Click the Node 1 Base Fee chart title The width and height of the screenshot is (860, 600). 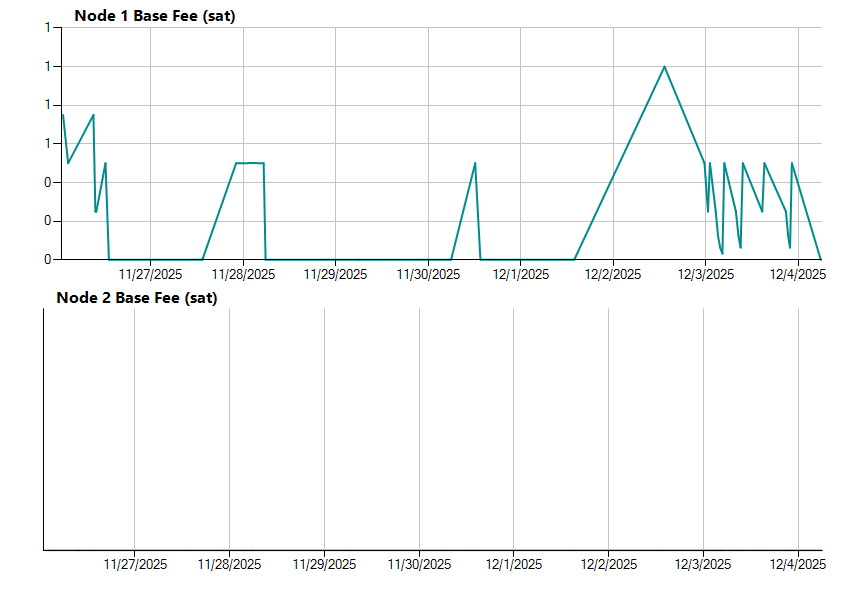pos(155,15)
